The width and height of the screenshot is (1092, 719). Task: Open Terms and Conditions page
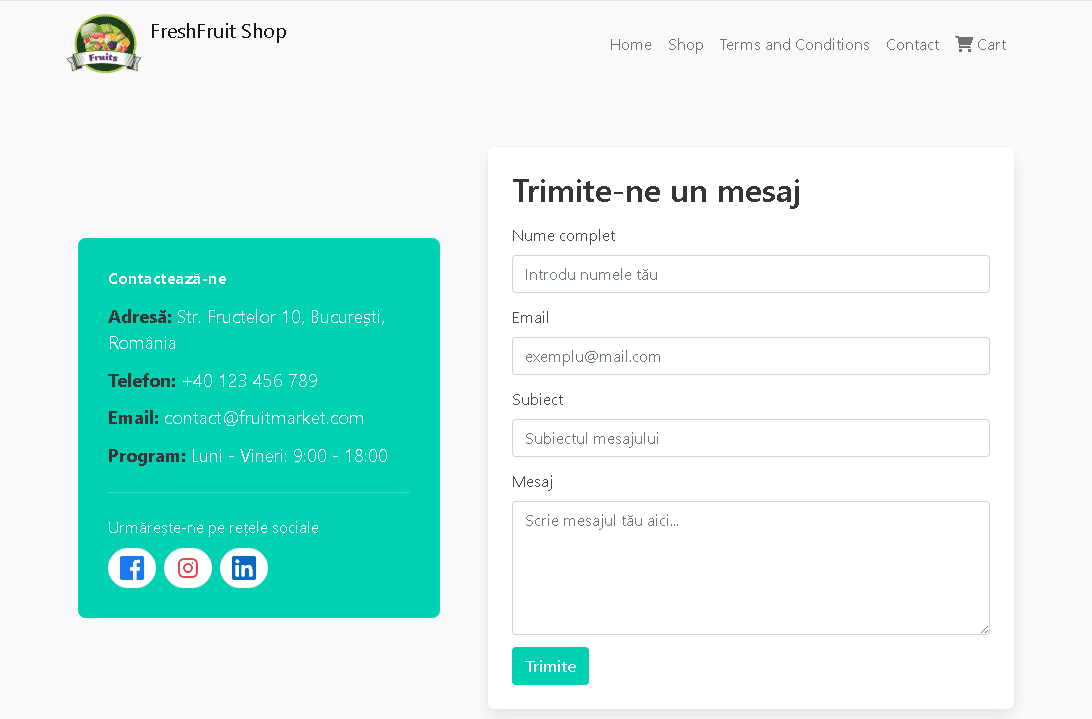click(x=794, y=45)
